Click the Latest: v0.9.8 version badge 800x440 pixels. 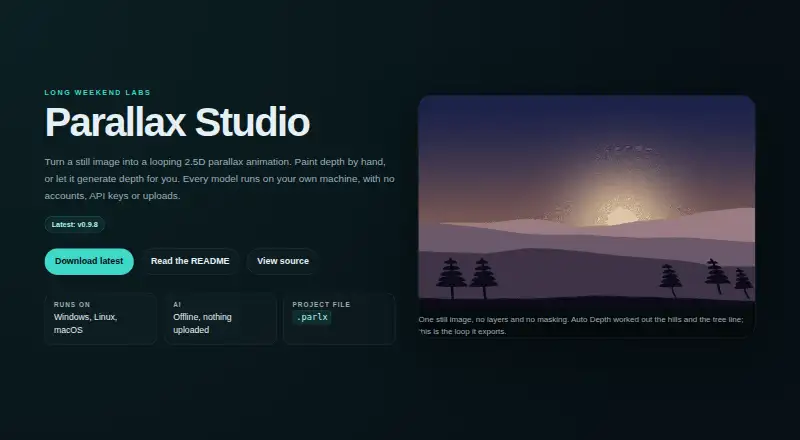pyautogui.click(x=75, y=225)
